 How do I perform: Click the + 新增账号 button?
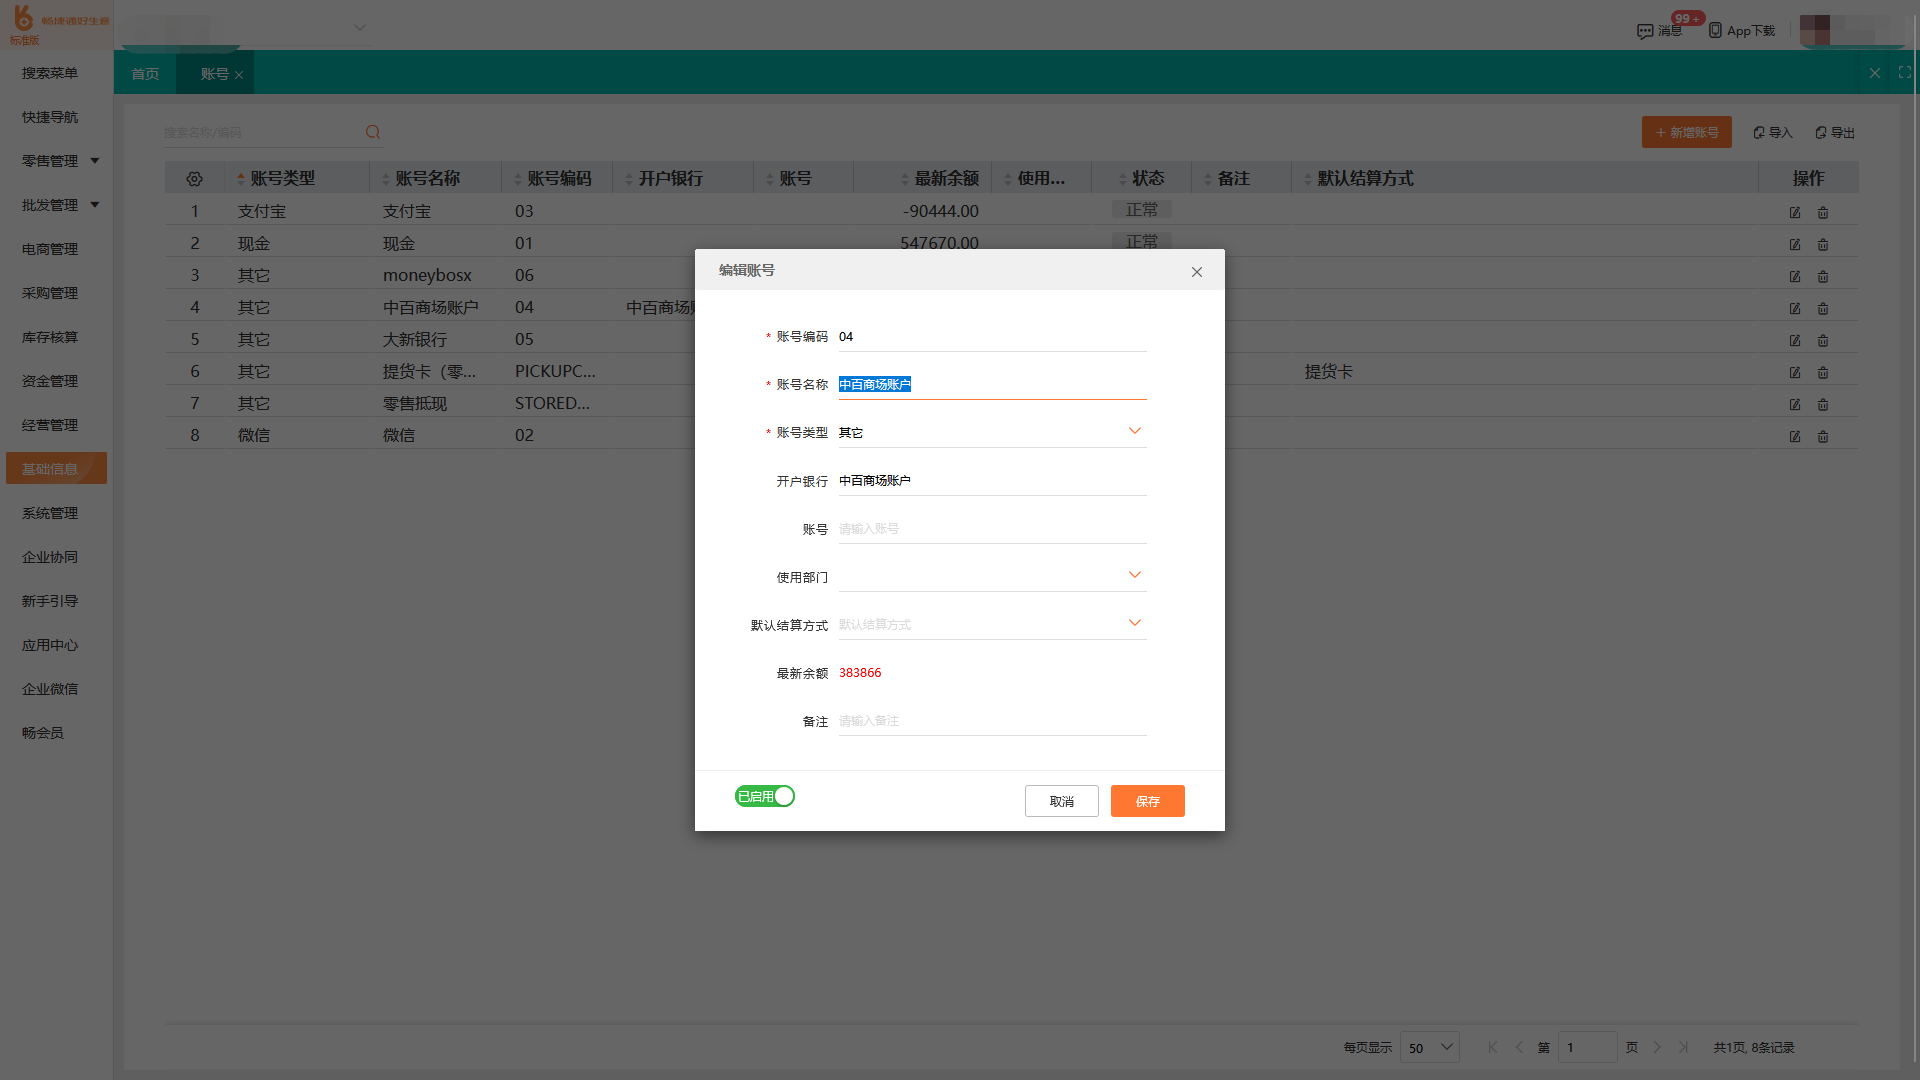tap(1688, 132)
